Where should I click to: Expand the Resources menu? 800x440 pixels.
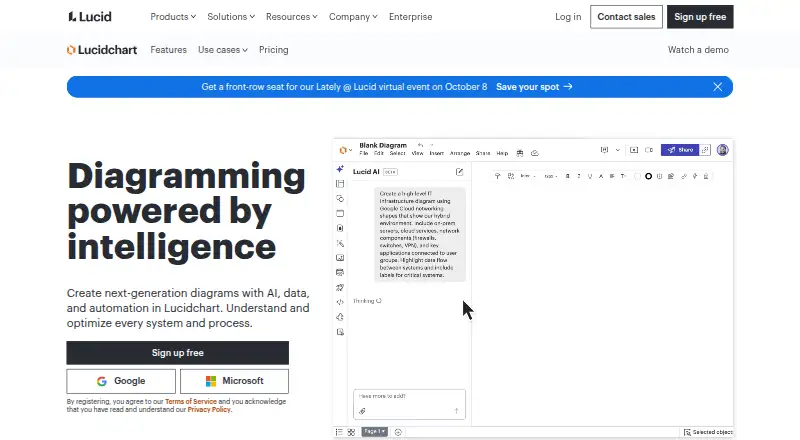291,16
